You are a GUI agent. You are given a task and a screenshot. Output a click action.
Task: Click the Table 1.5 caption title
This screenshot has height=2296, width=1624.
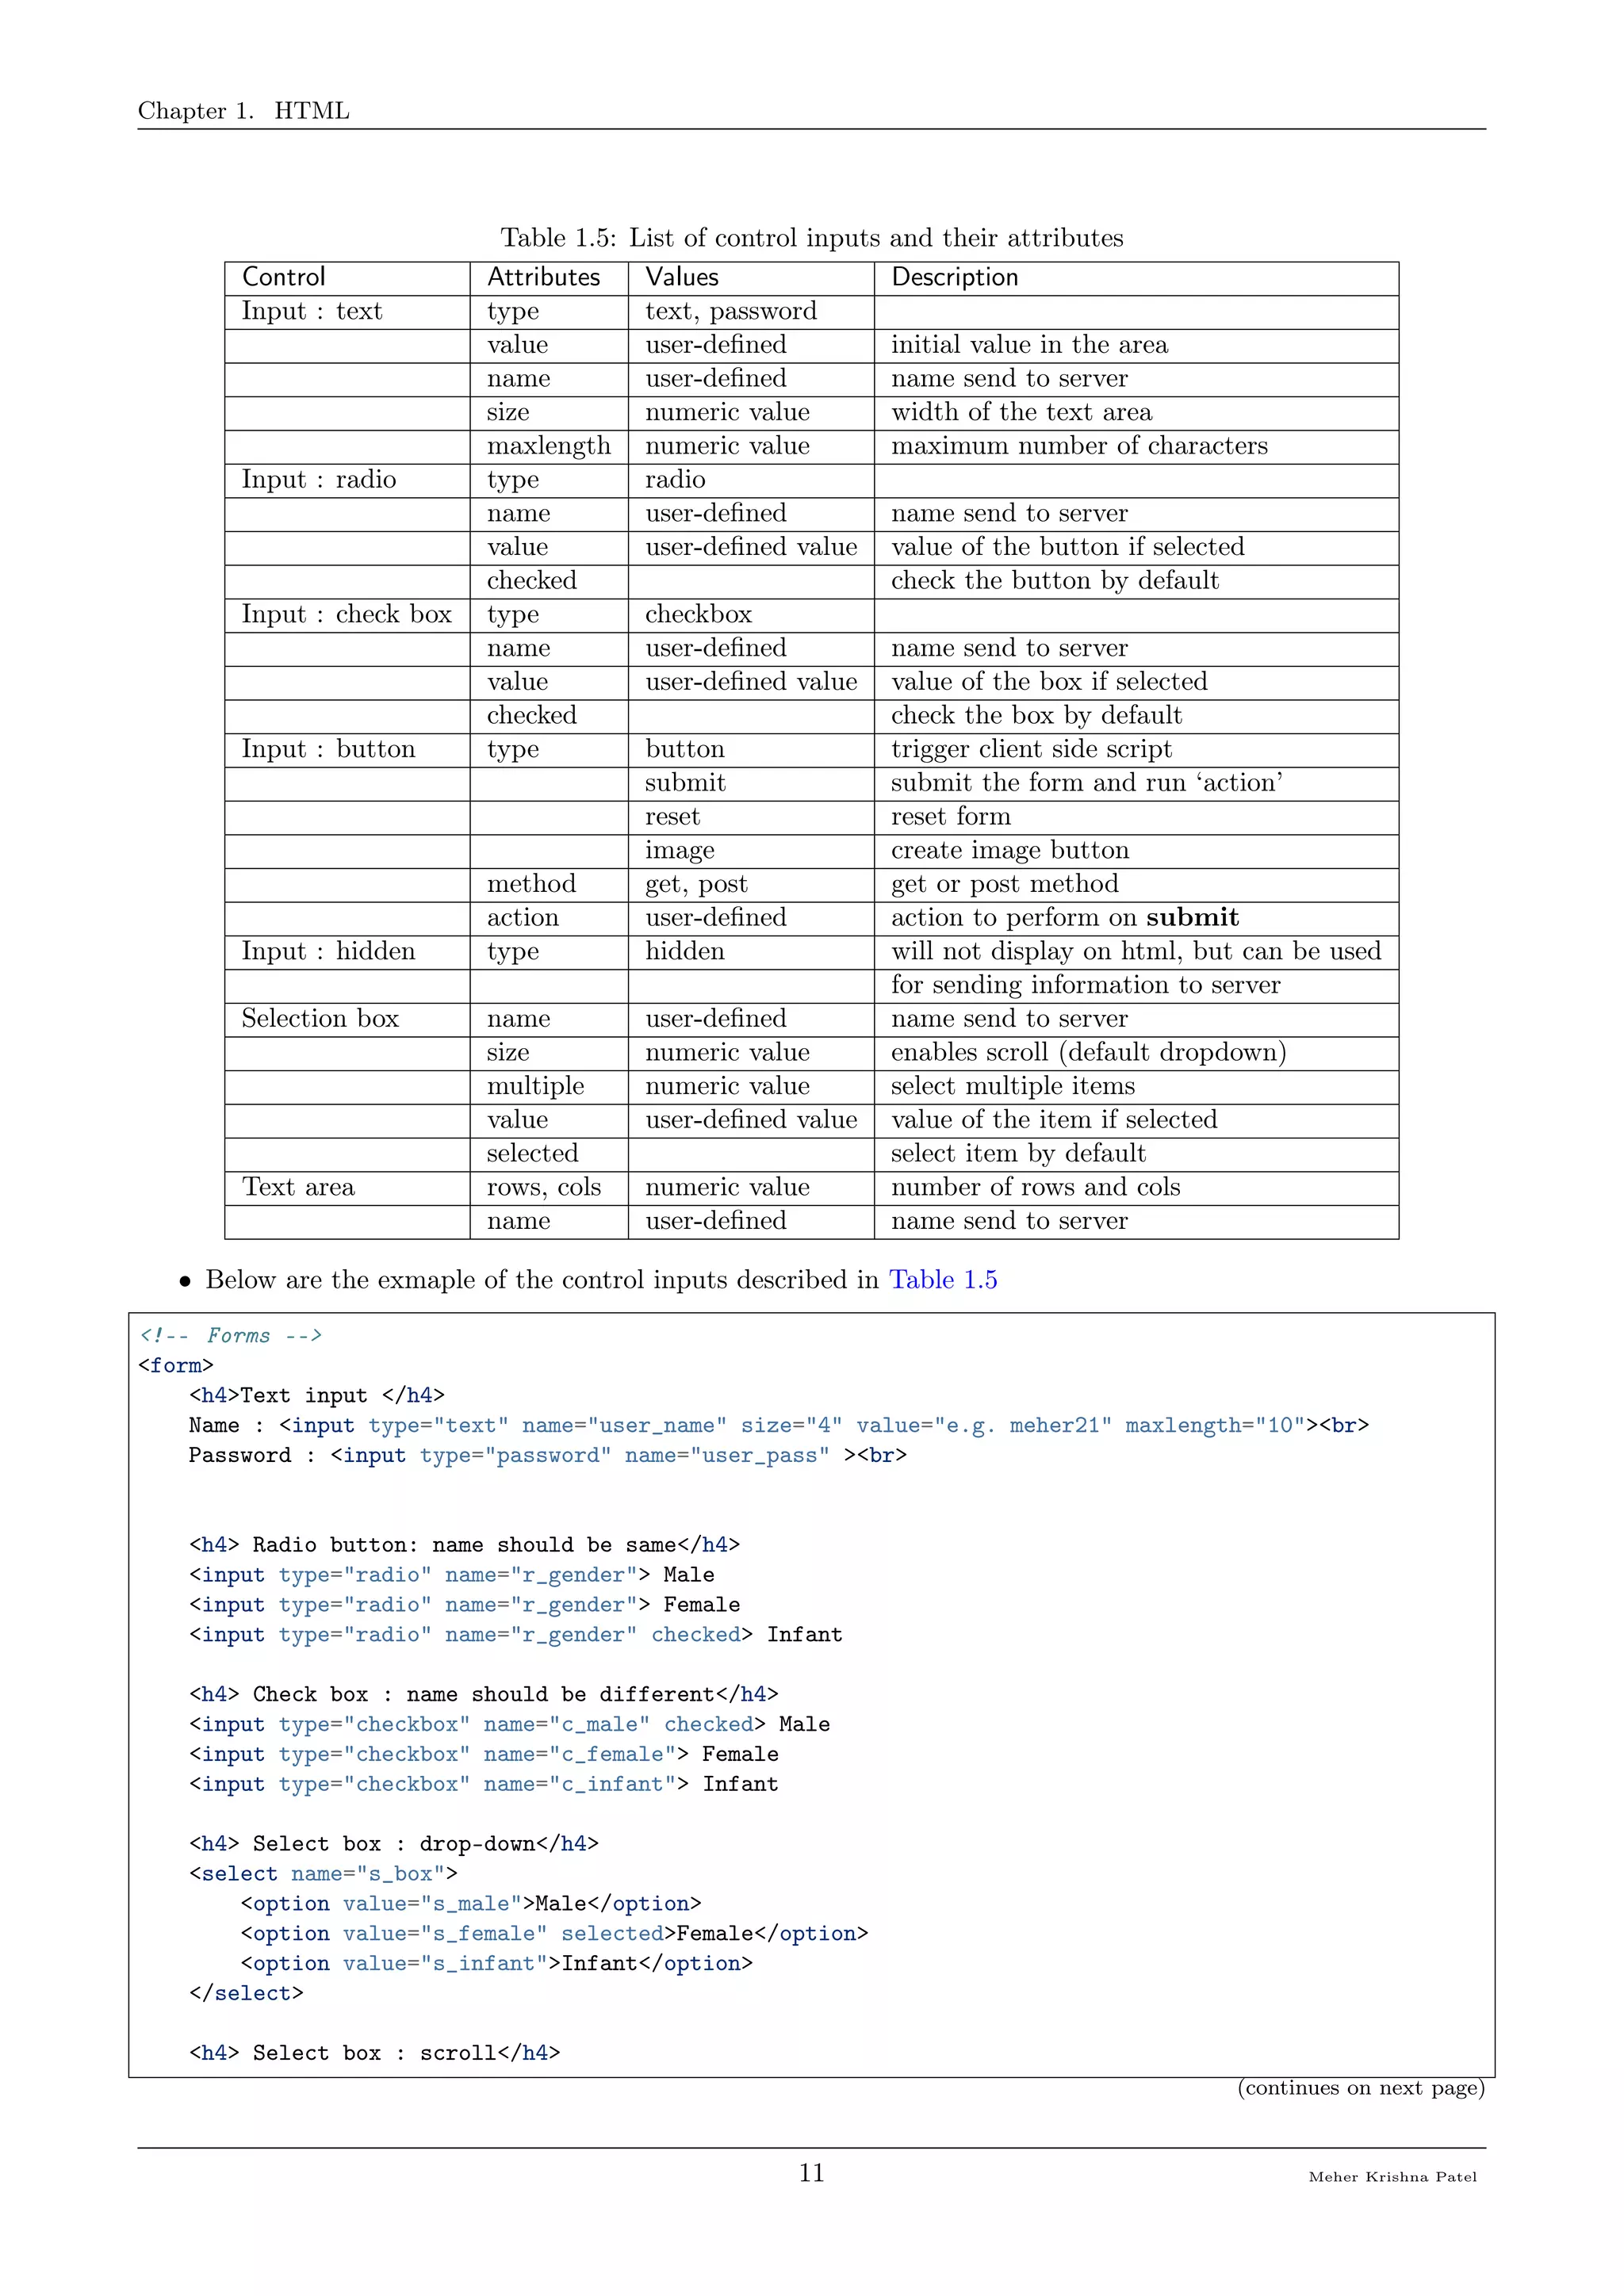[811, 238]
